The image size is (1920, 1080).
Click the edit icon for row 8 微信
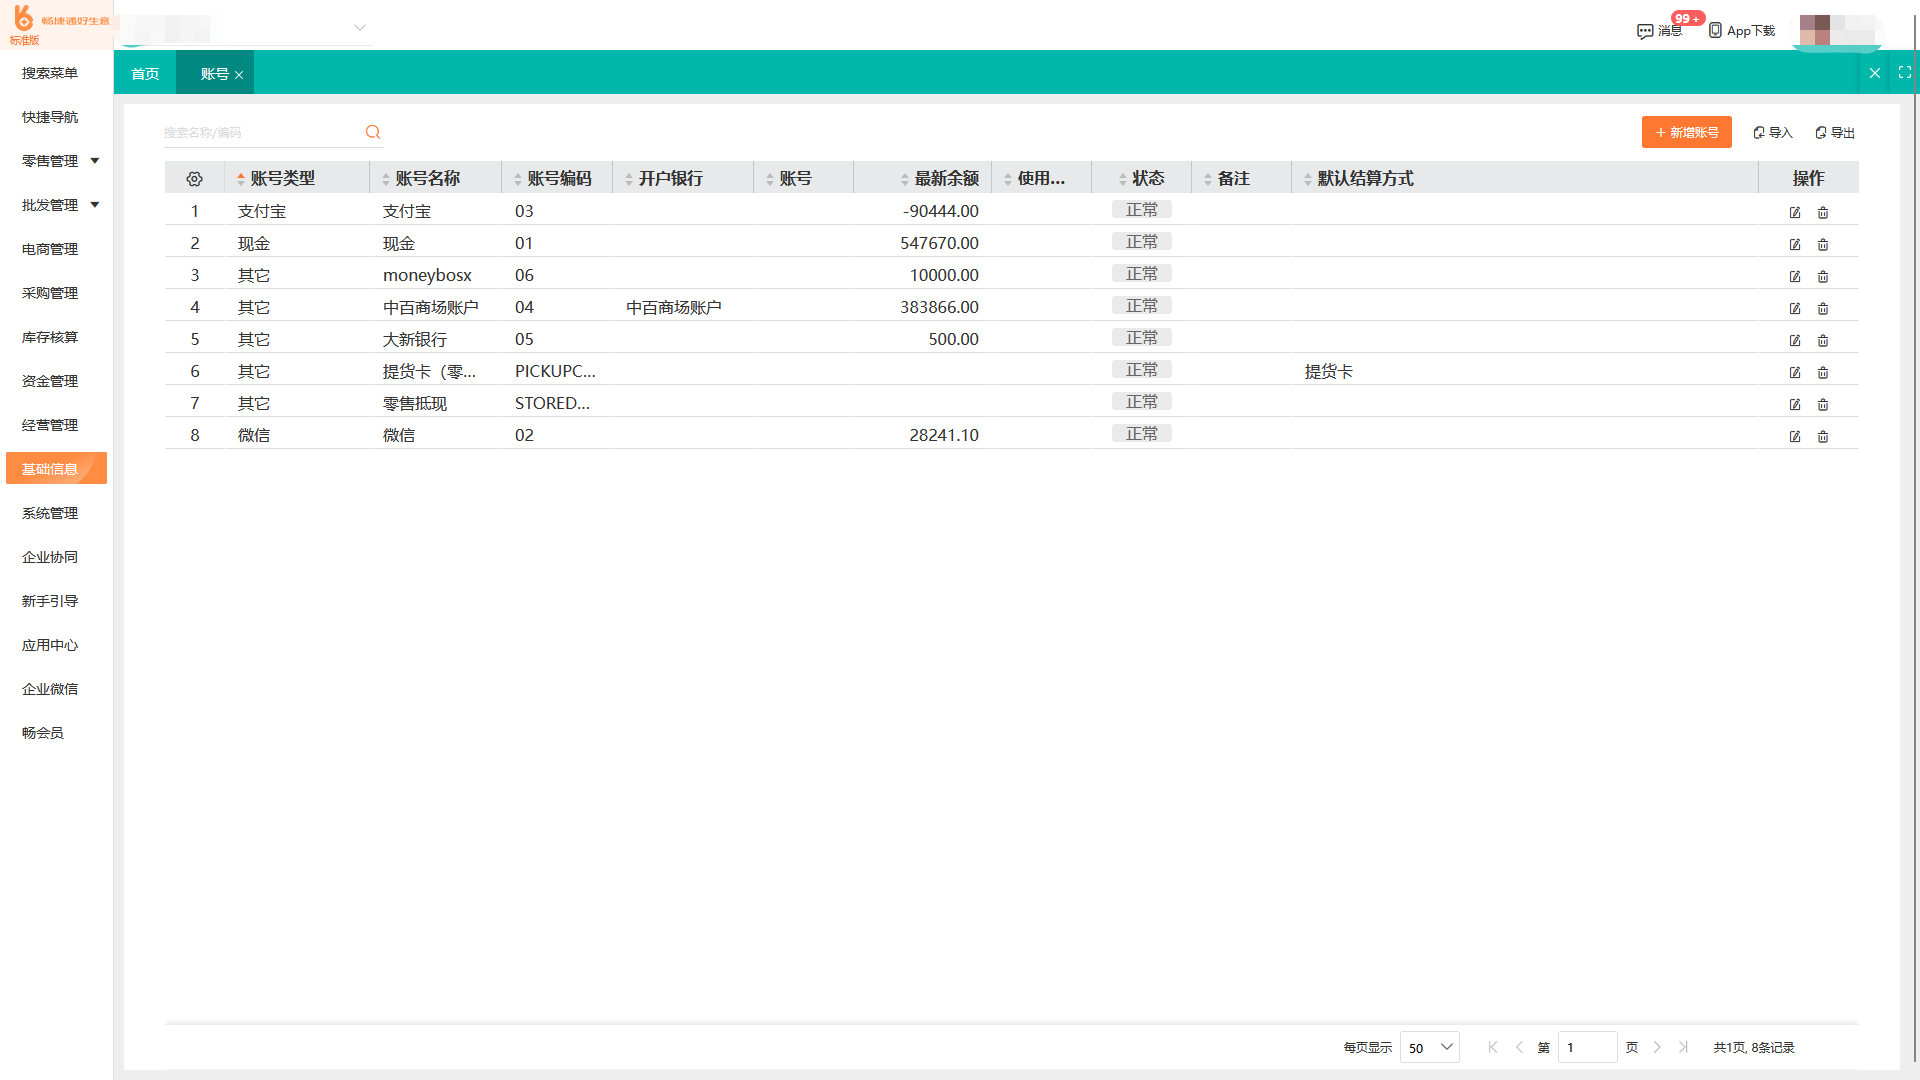(x=1795, y=435)
